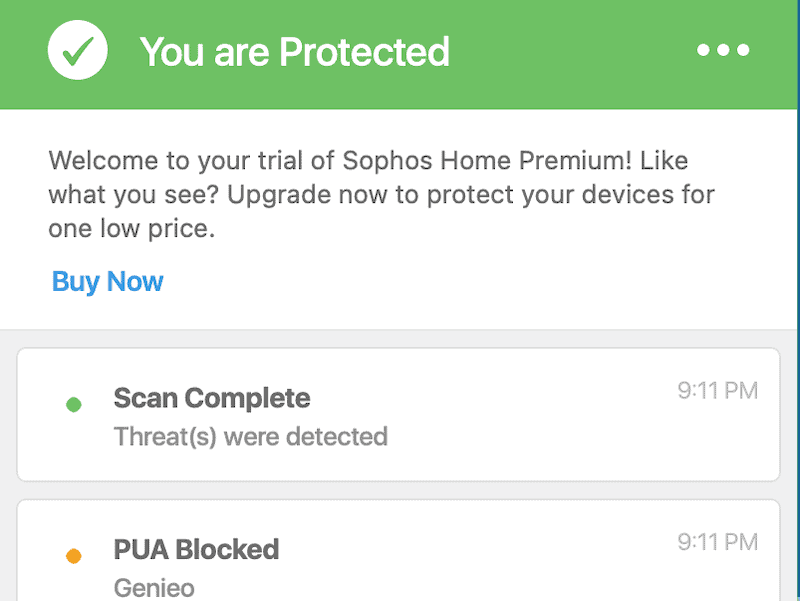Click the Sophos Home Premium trial message
Image resolution: width=800 pixels, height=601 pixels.
382,194
